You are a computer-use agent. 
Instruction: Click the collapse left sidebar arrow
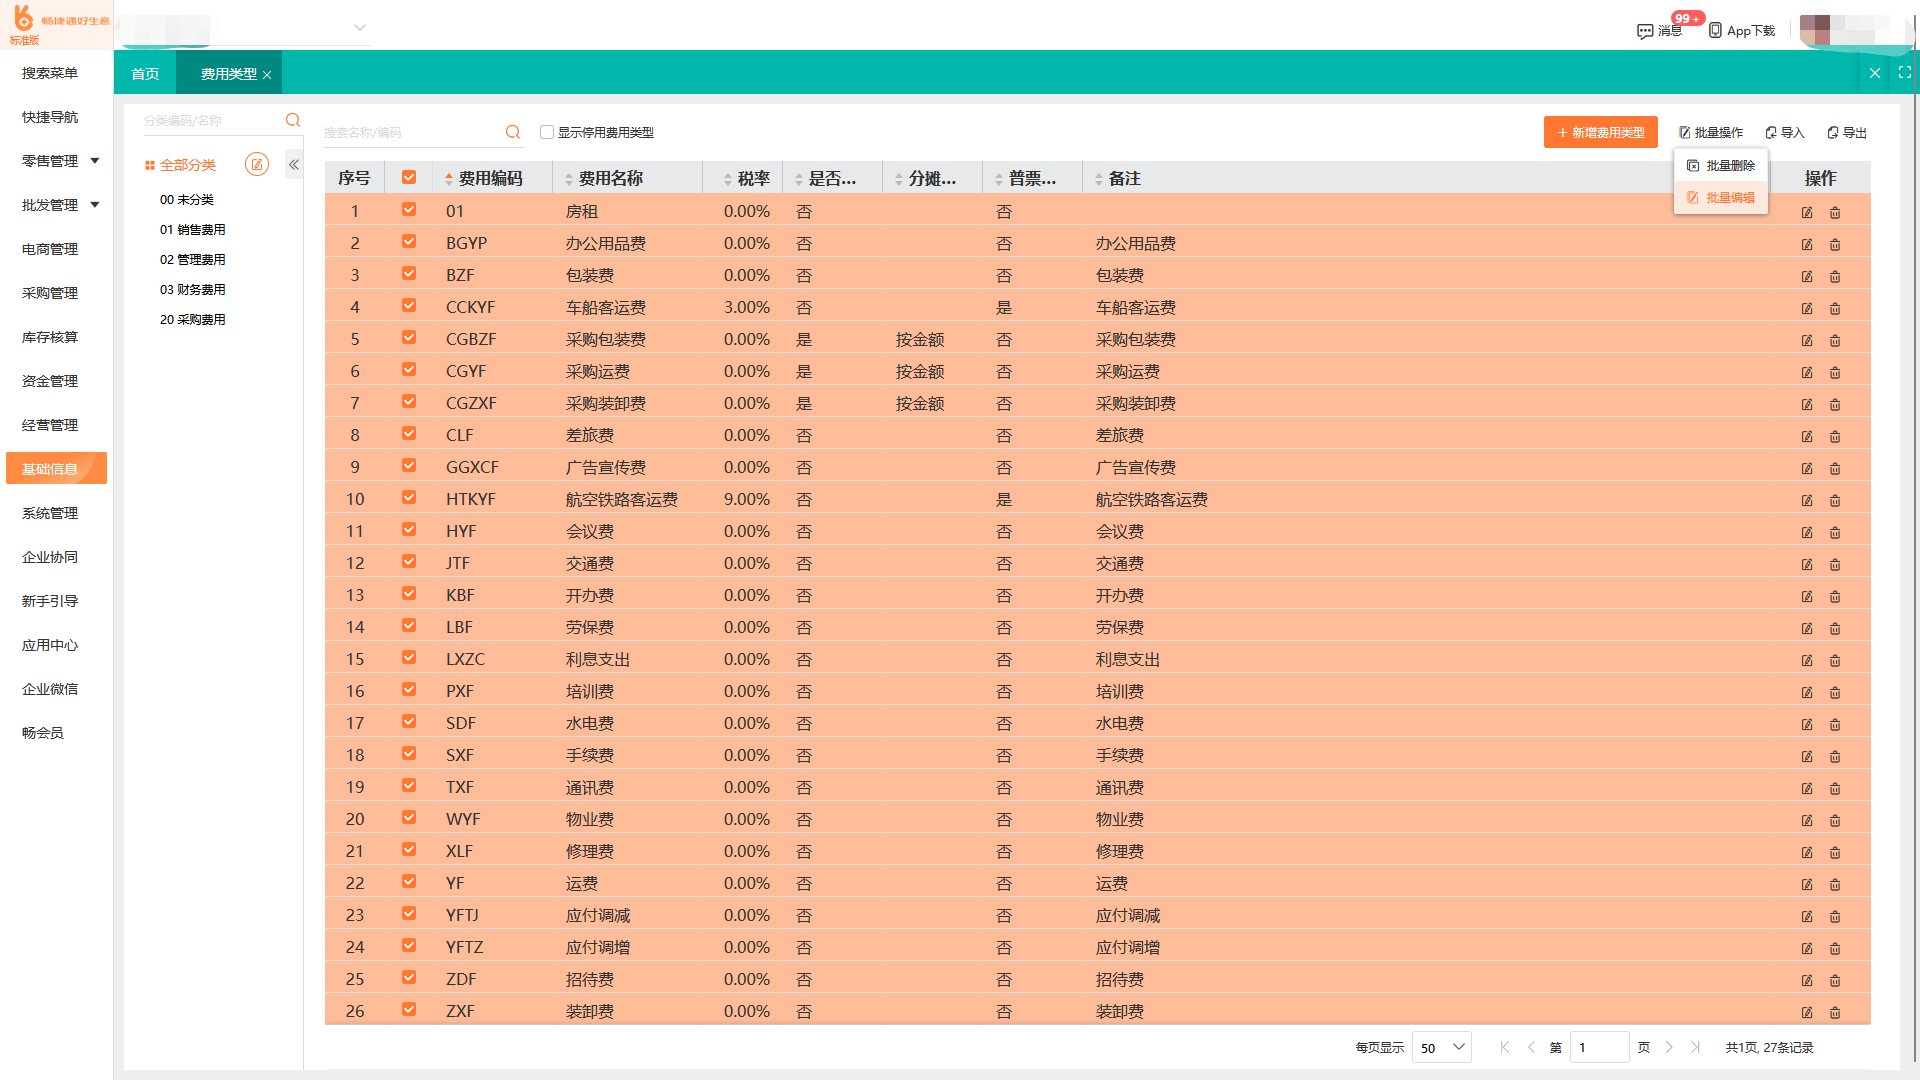[x=294, y=164]
